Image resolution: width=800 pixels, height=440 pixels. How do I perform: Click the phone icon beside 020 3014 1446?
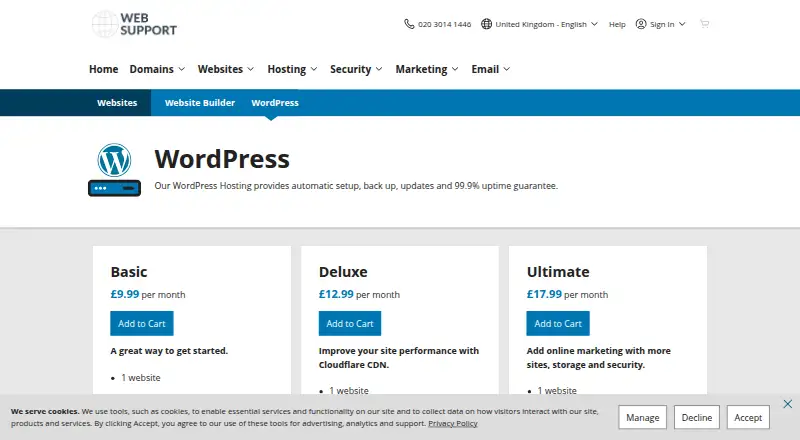point(409,24)
